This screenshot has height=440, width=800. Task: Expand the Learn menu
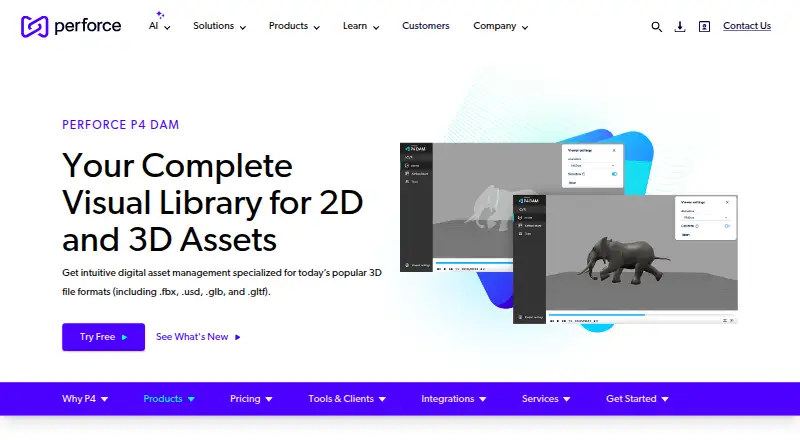361,26
